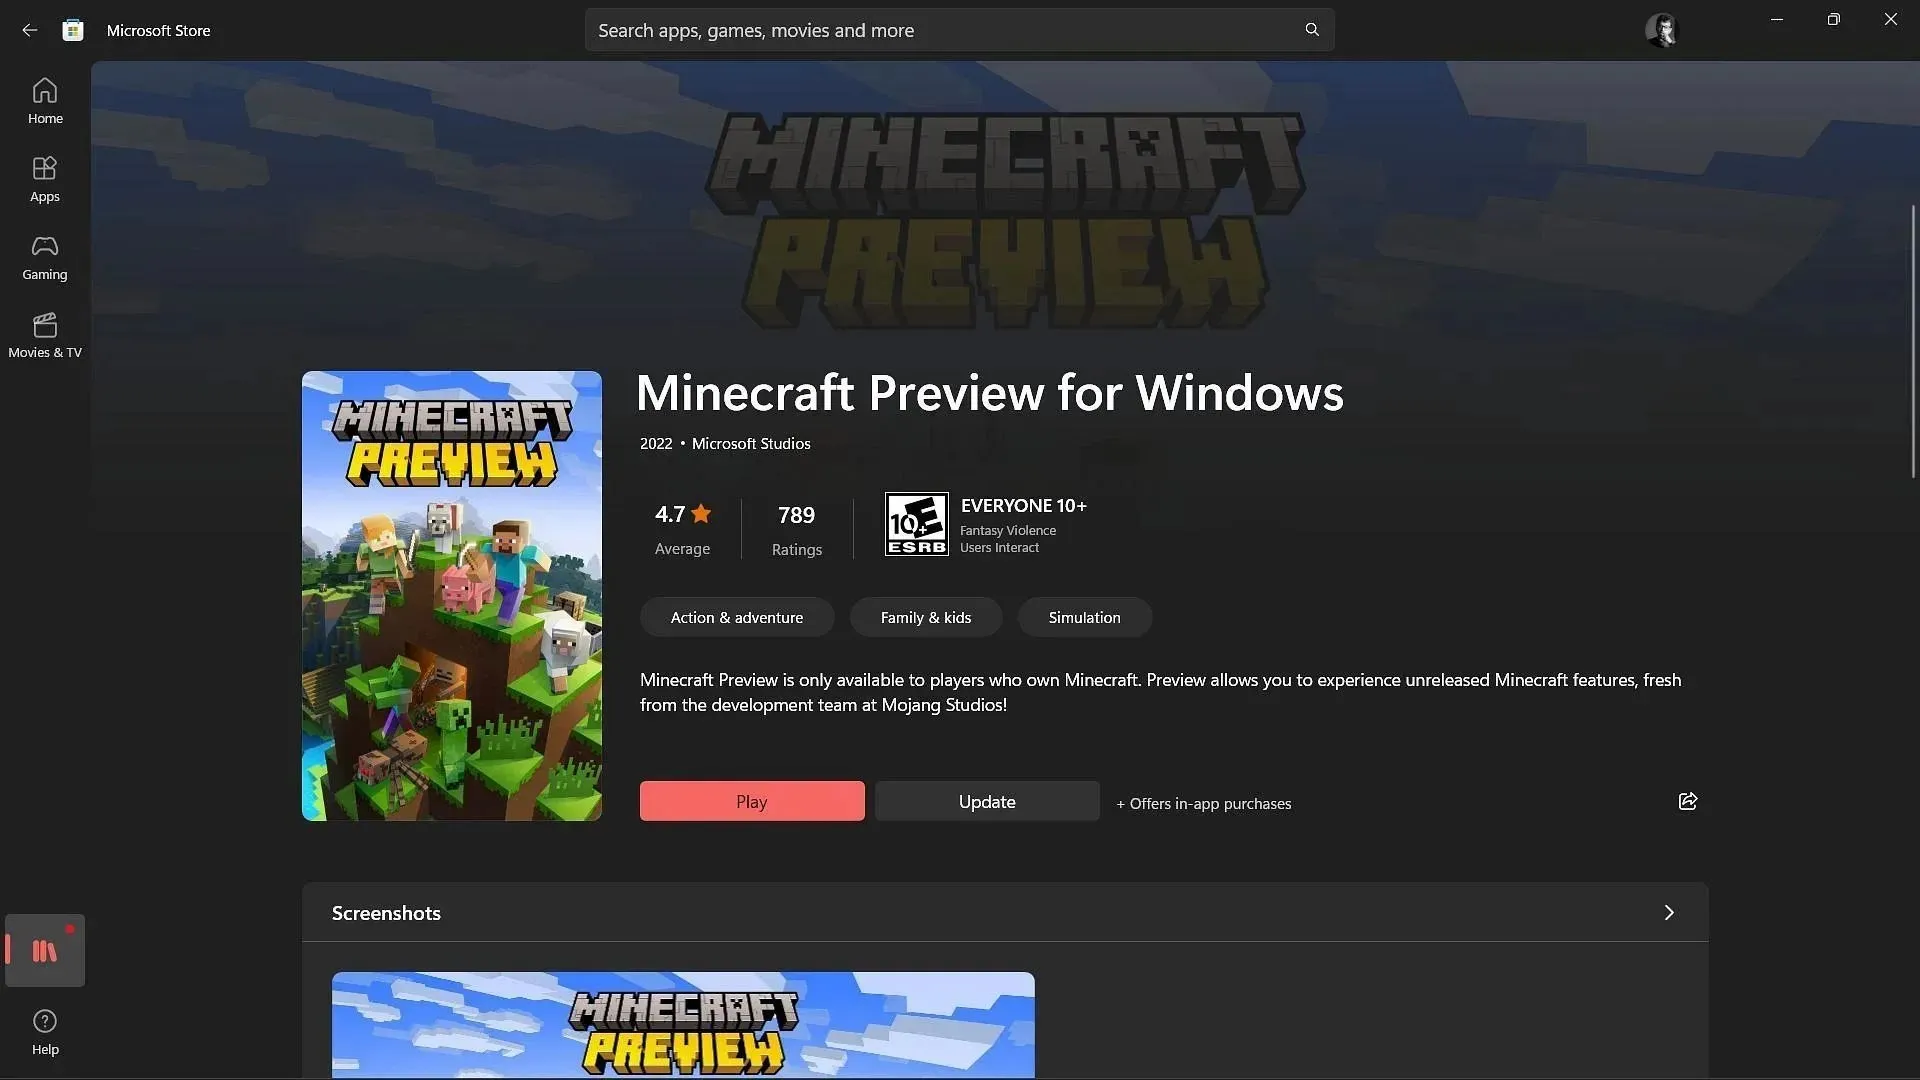Click Play button to launch game

pos(750,800)
